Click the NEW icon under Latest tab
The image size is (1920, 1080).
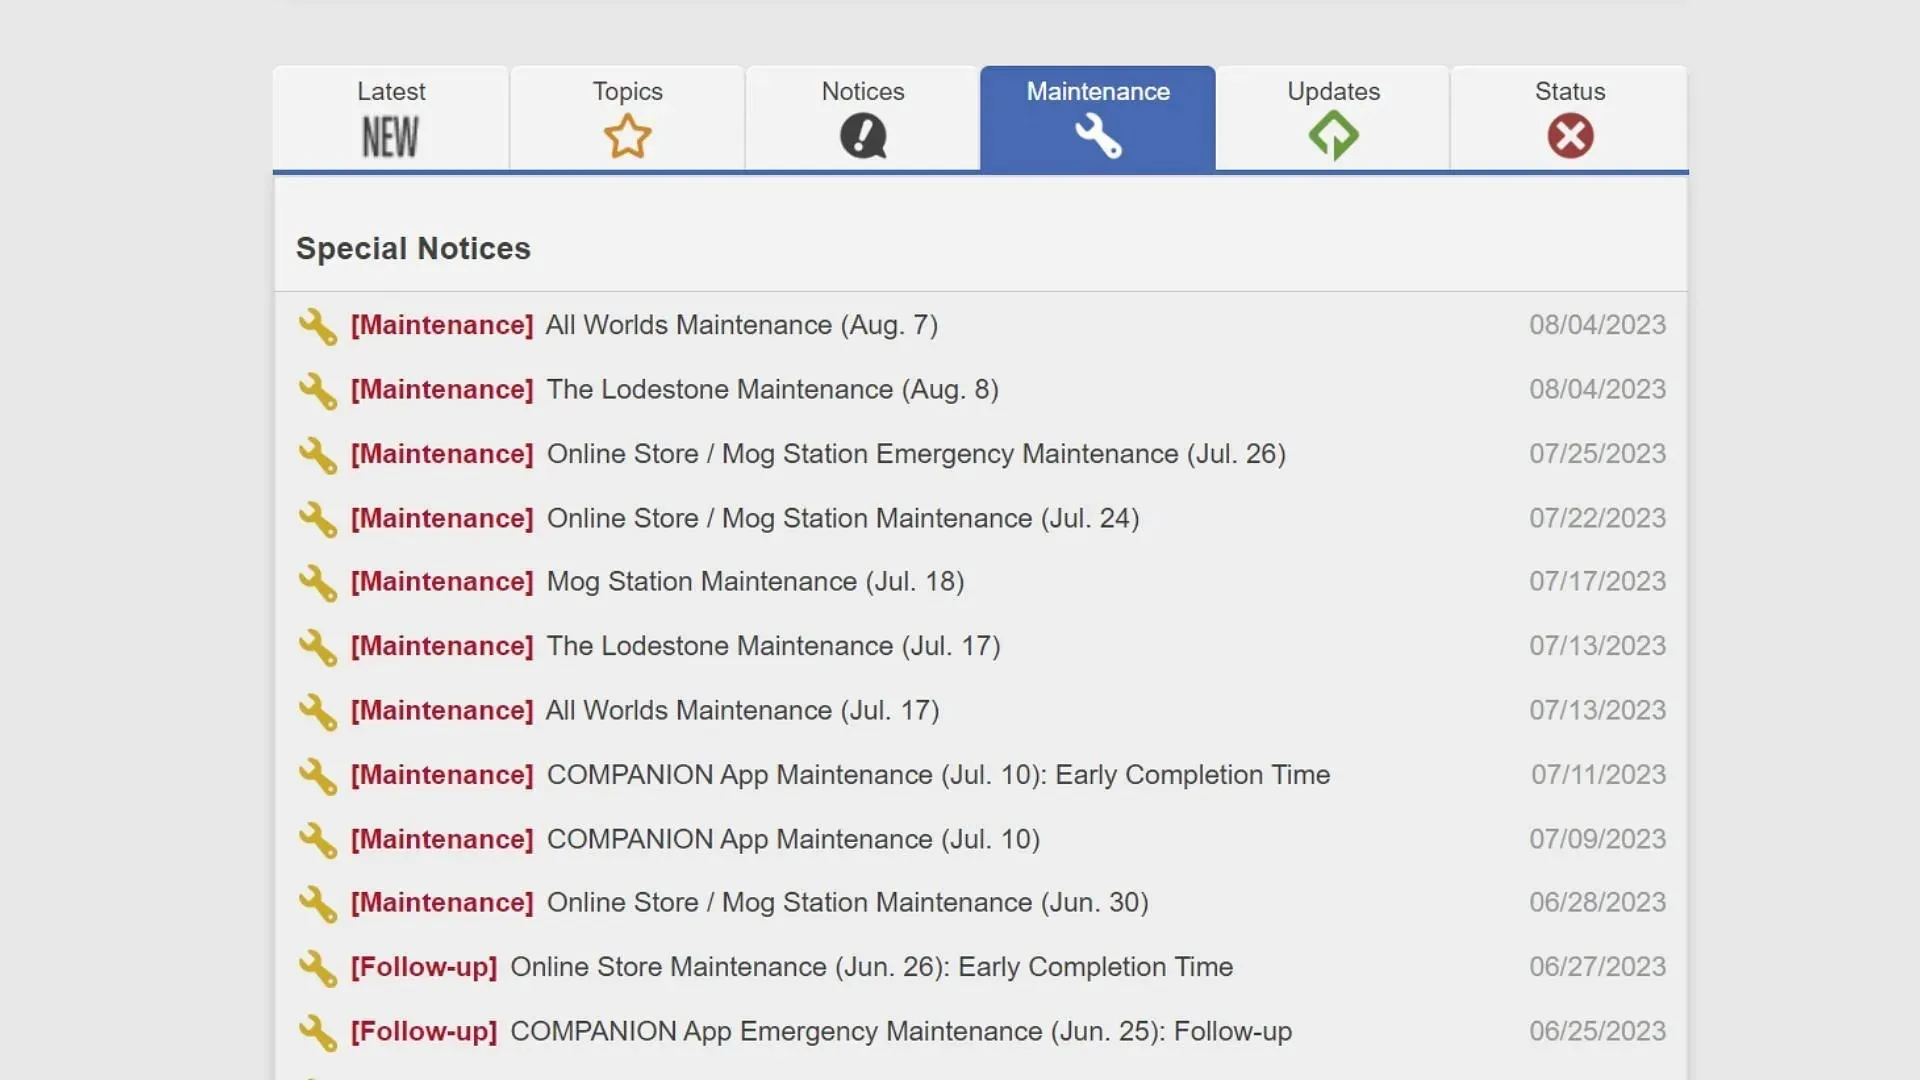pyautogui.click(x=390, y=136)
